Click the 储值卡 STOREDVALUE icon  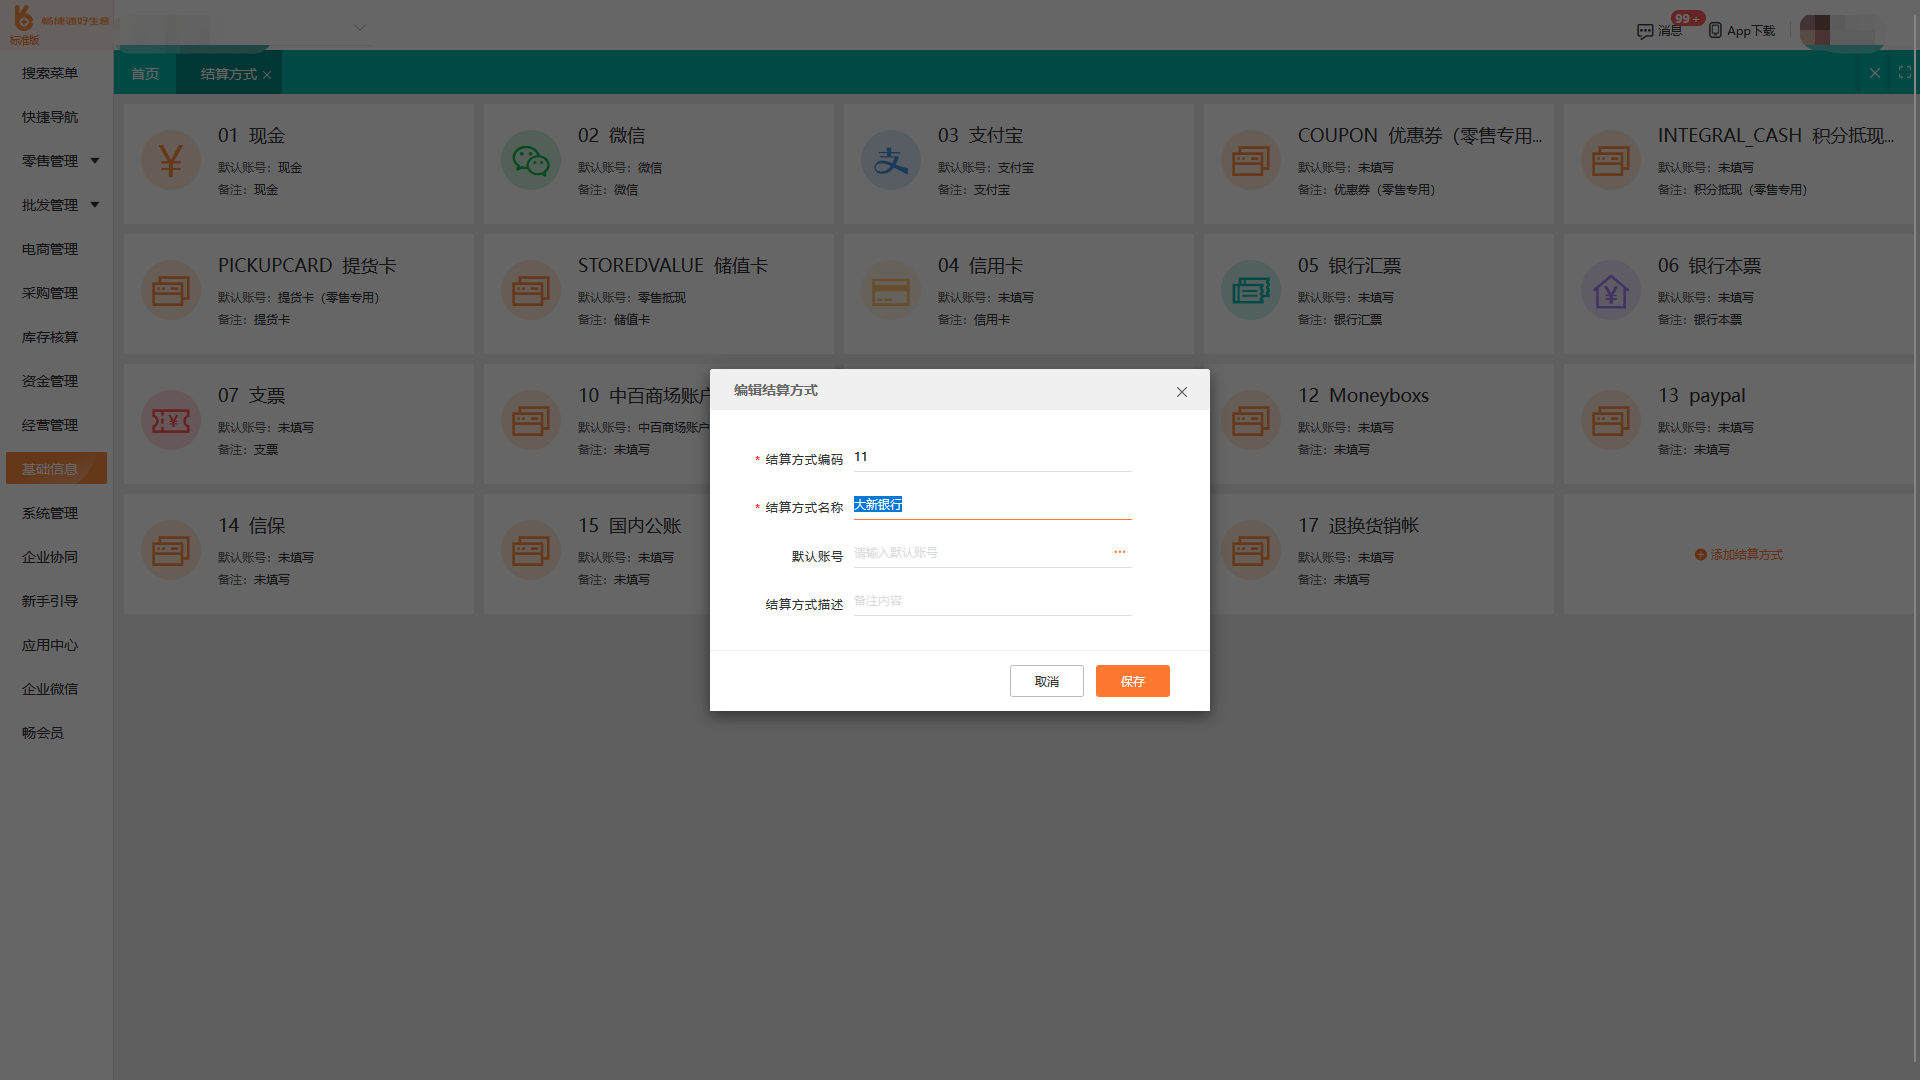click(x=529, y=290)
